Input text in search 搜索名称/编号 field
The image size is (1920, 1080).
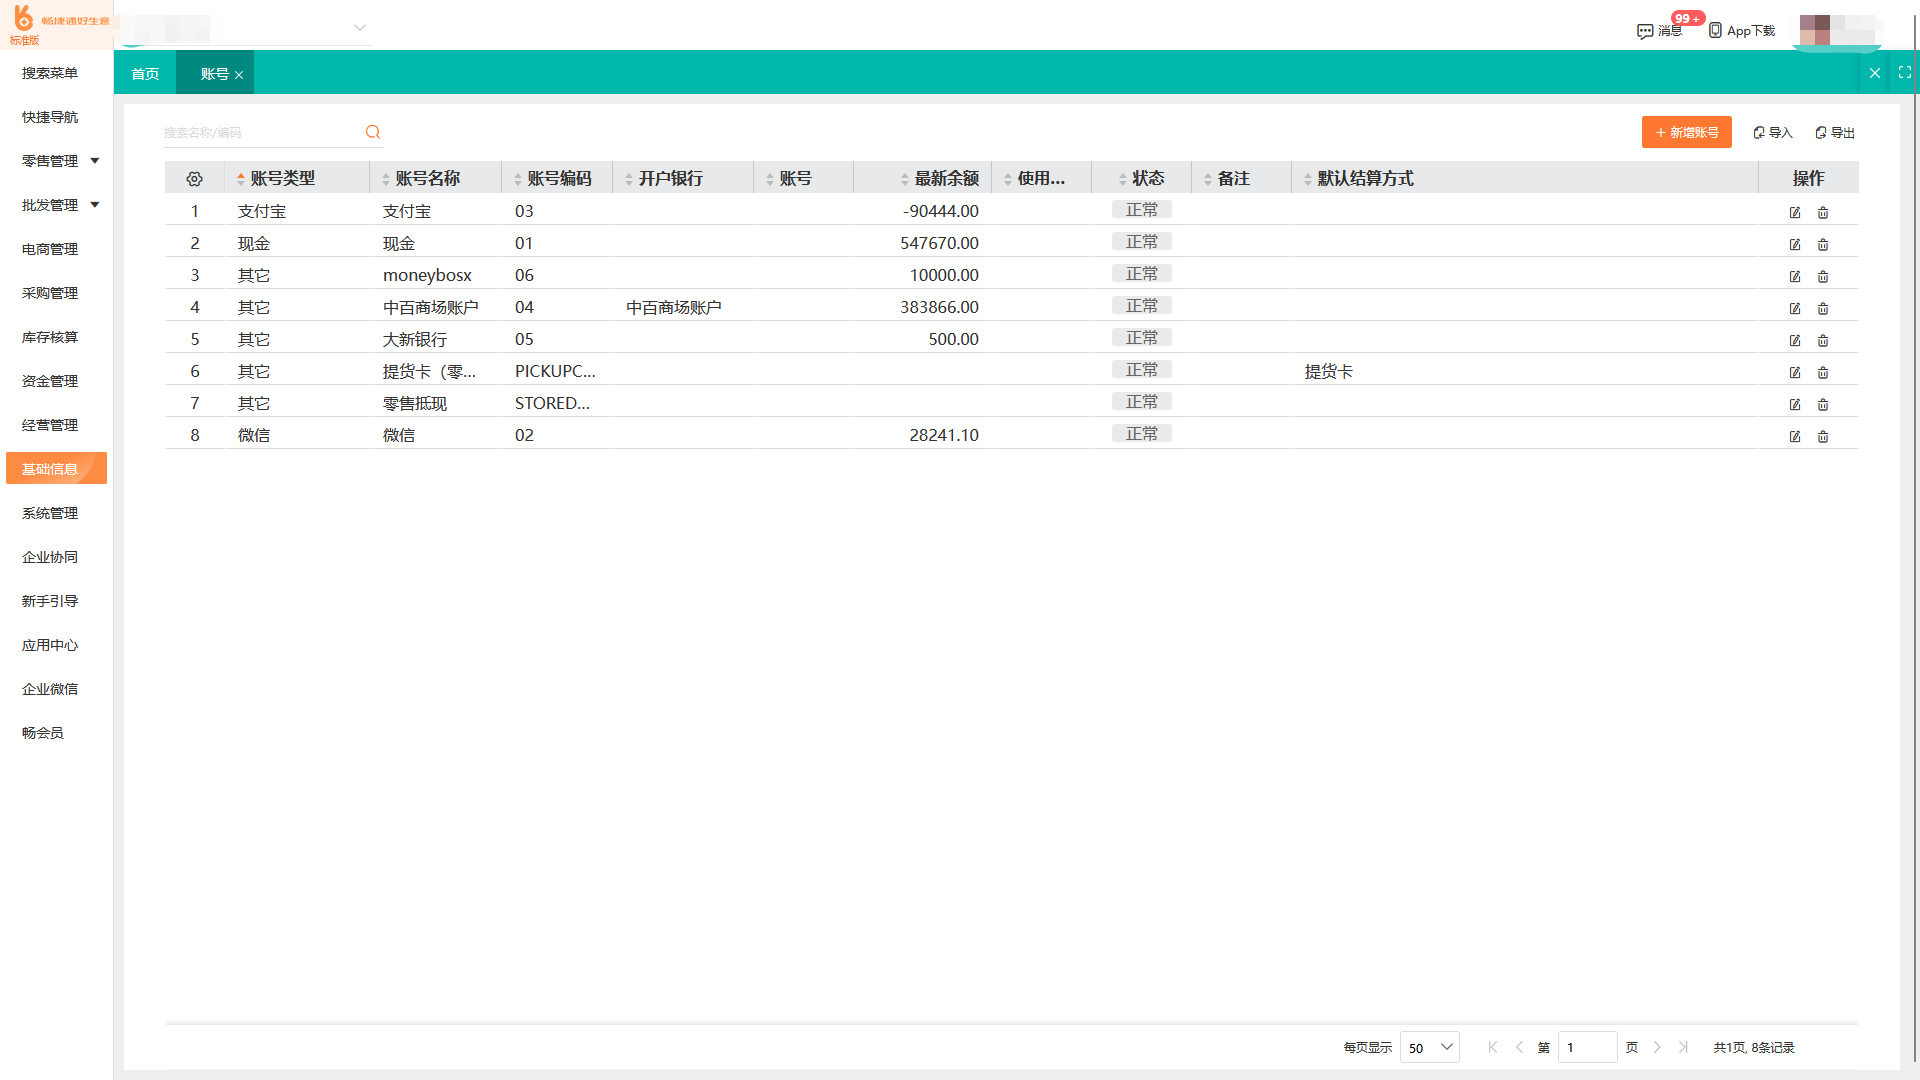tap(262, 131)
